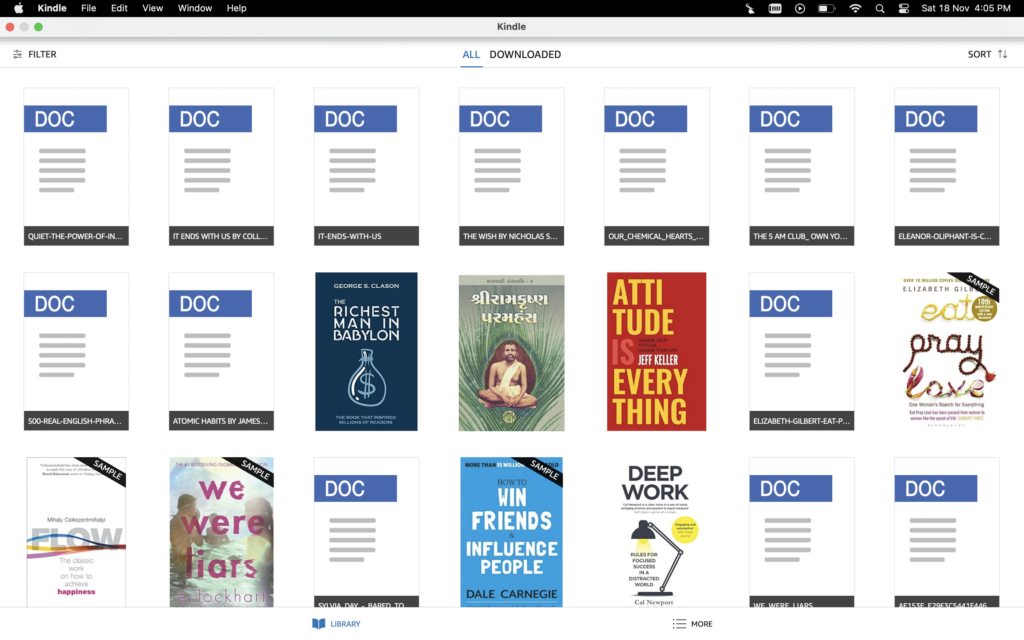
Task: Open the Attitude Is Everything book
Action: coord(656,351)
